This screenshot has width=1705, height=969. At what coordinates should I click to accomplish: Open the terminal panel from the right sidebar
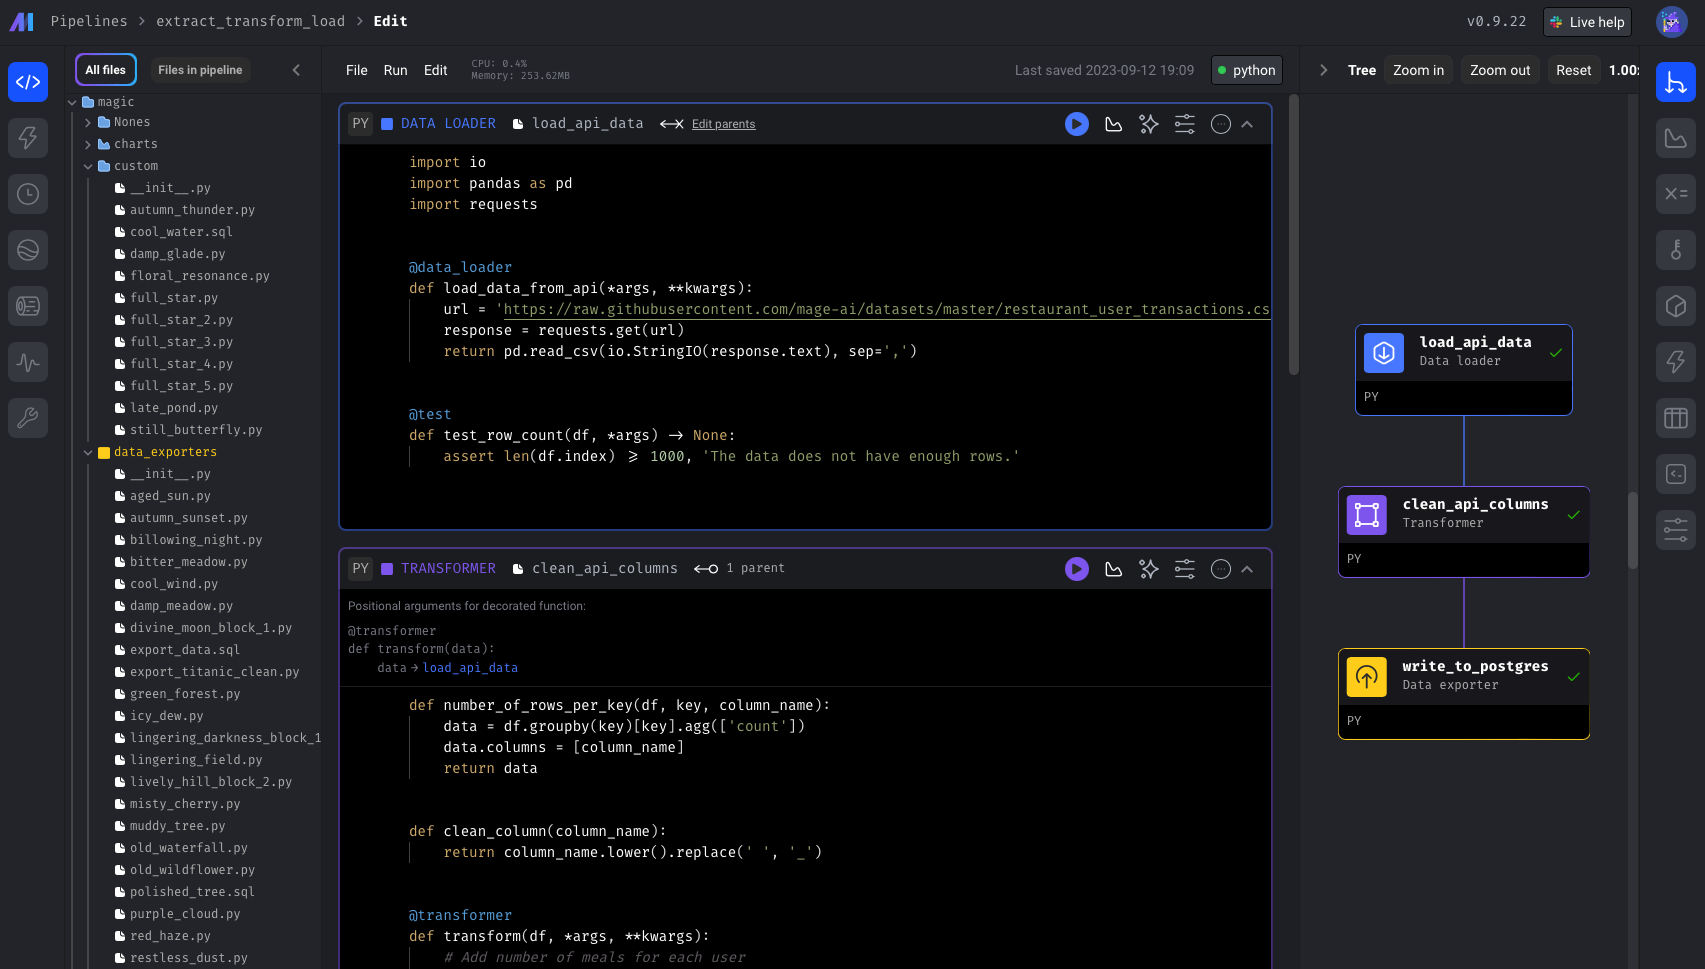click(x=1676, y=474)
